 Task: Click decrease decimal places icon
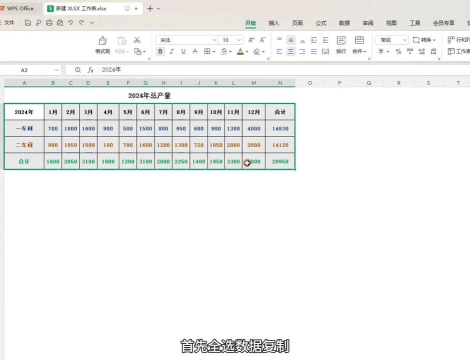click(x=433, y=51)
